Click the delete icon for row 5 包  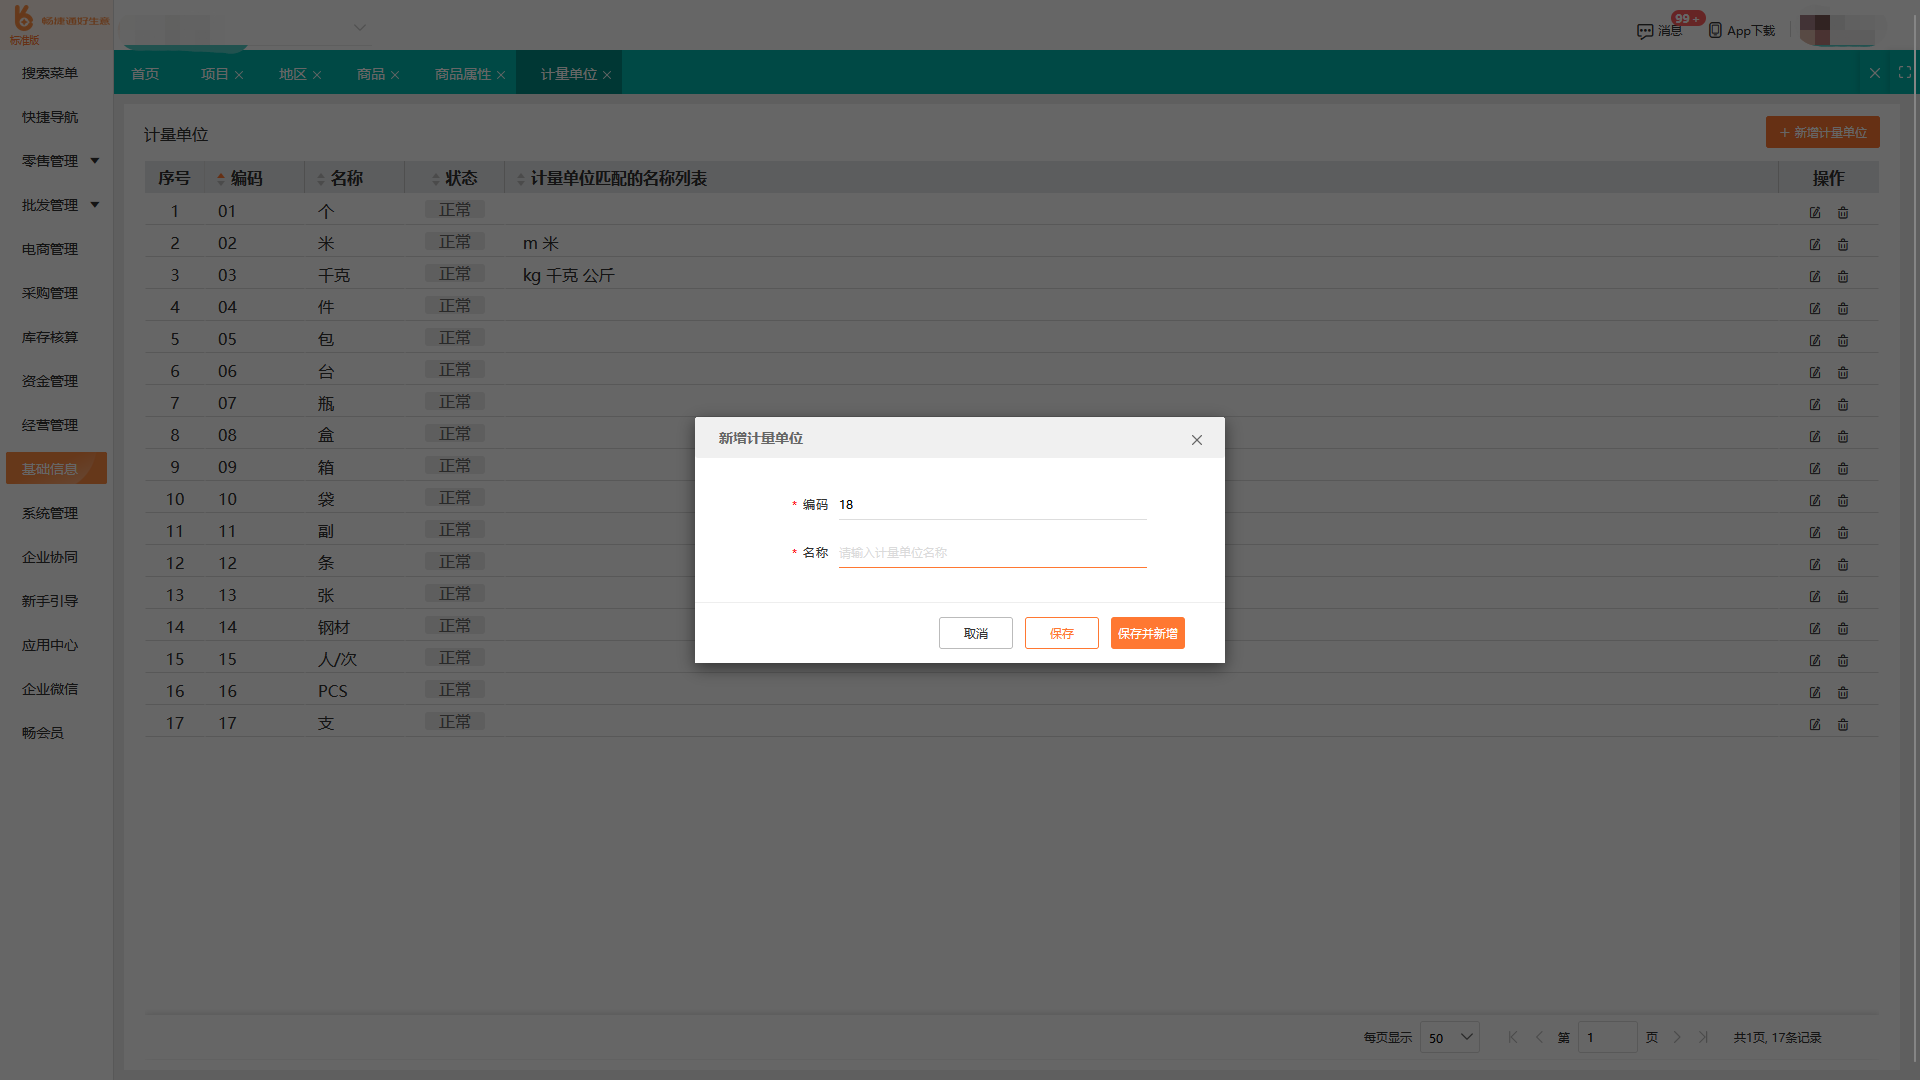click(x=1844, y=339)
